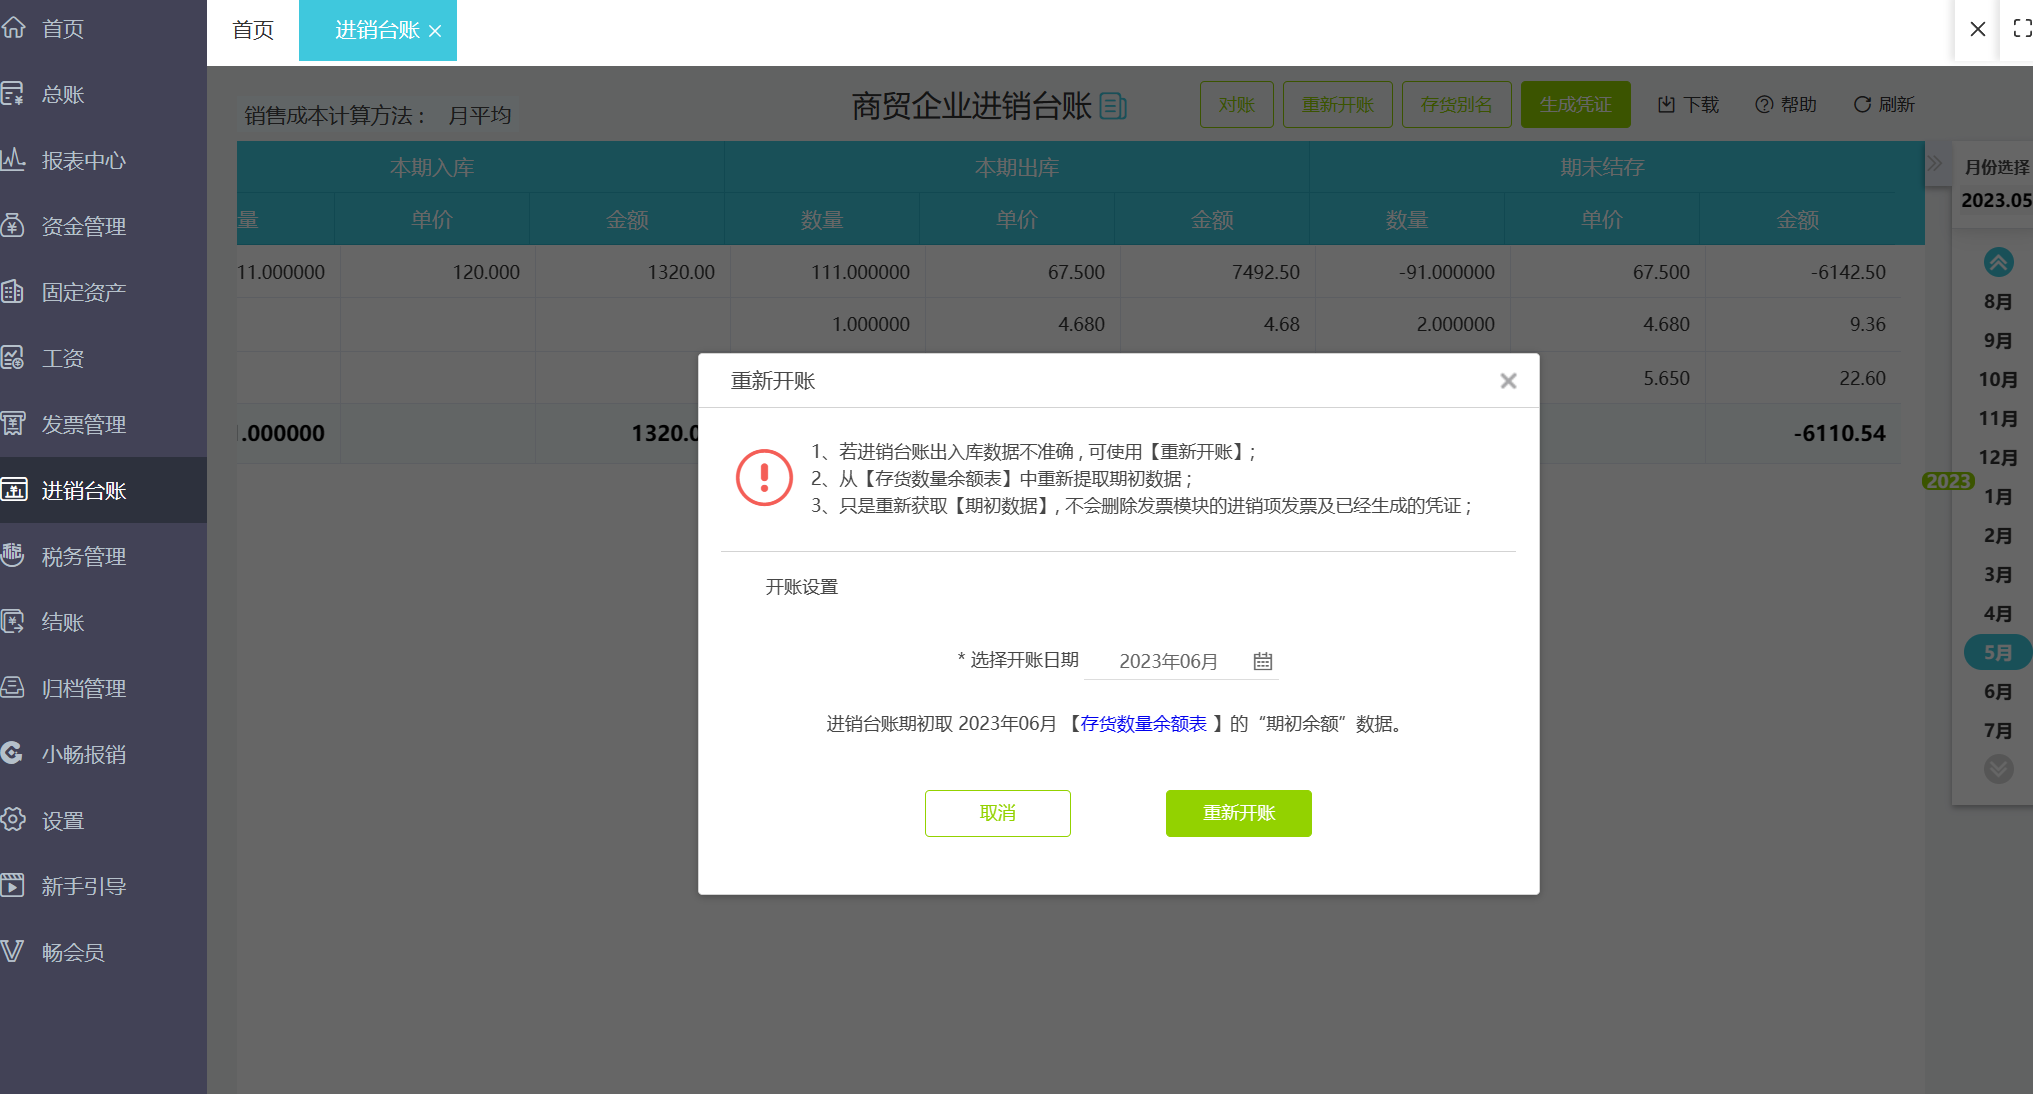Image resolution: width=2033 pixels, height=1094 pixels.
Task: Click the 取消 cancel button
Action: (997, 812)
